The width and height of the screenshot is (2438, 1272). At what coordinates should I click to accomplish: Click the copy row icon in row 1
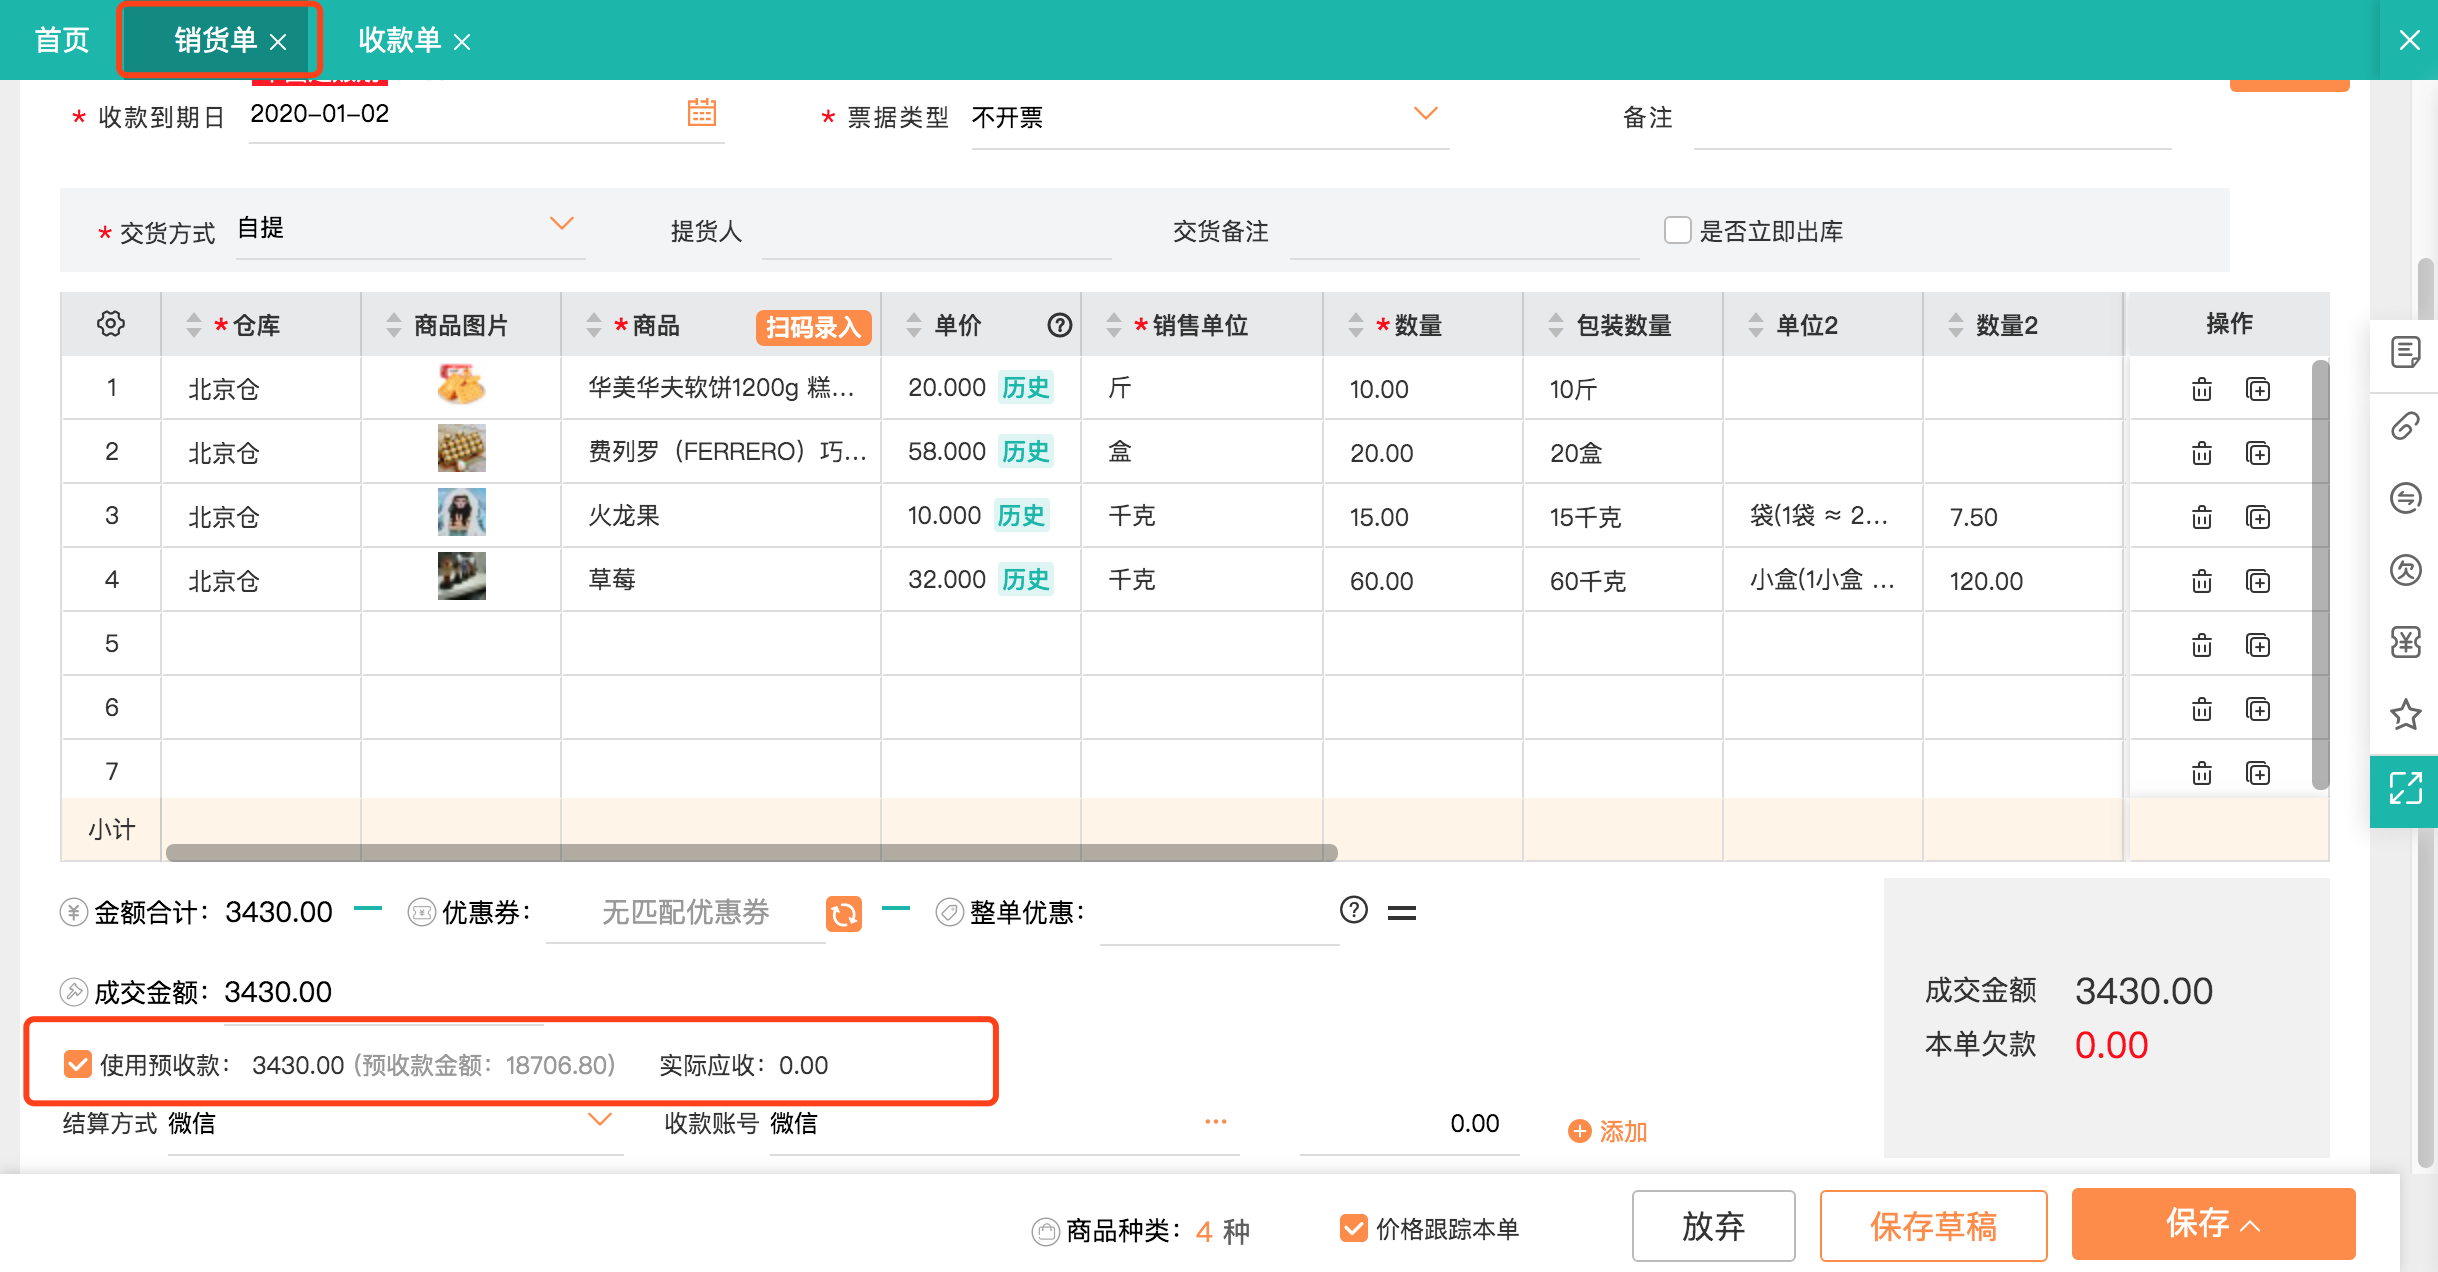click(x=2259, y=389)
